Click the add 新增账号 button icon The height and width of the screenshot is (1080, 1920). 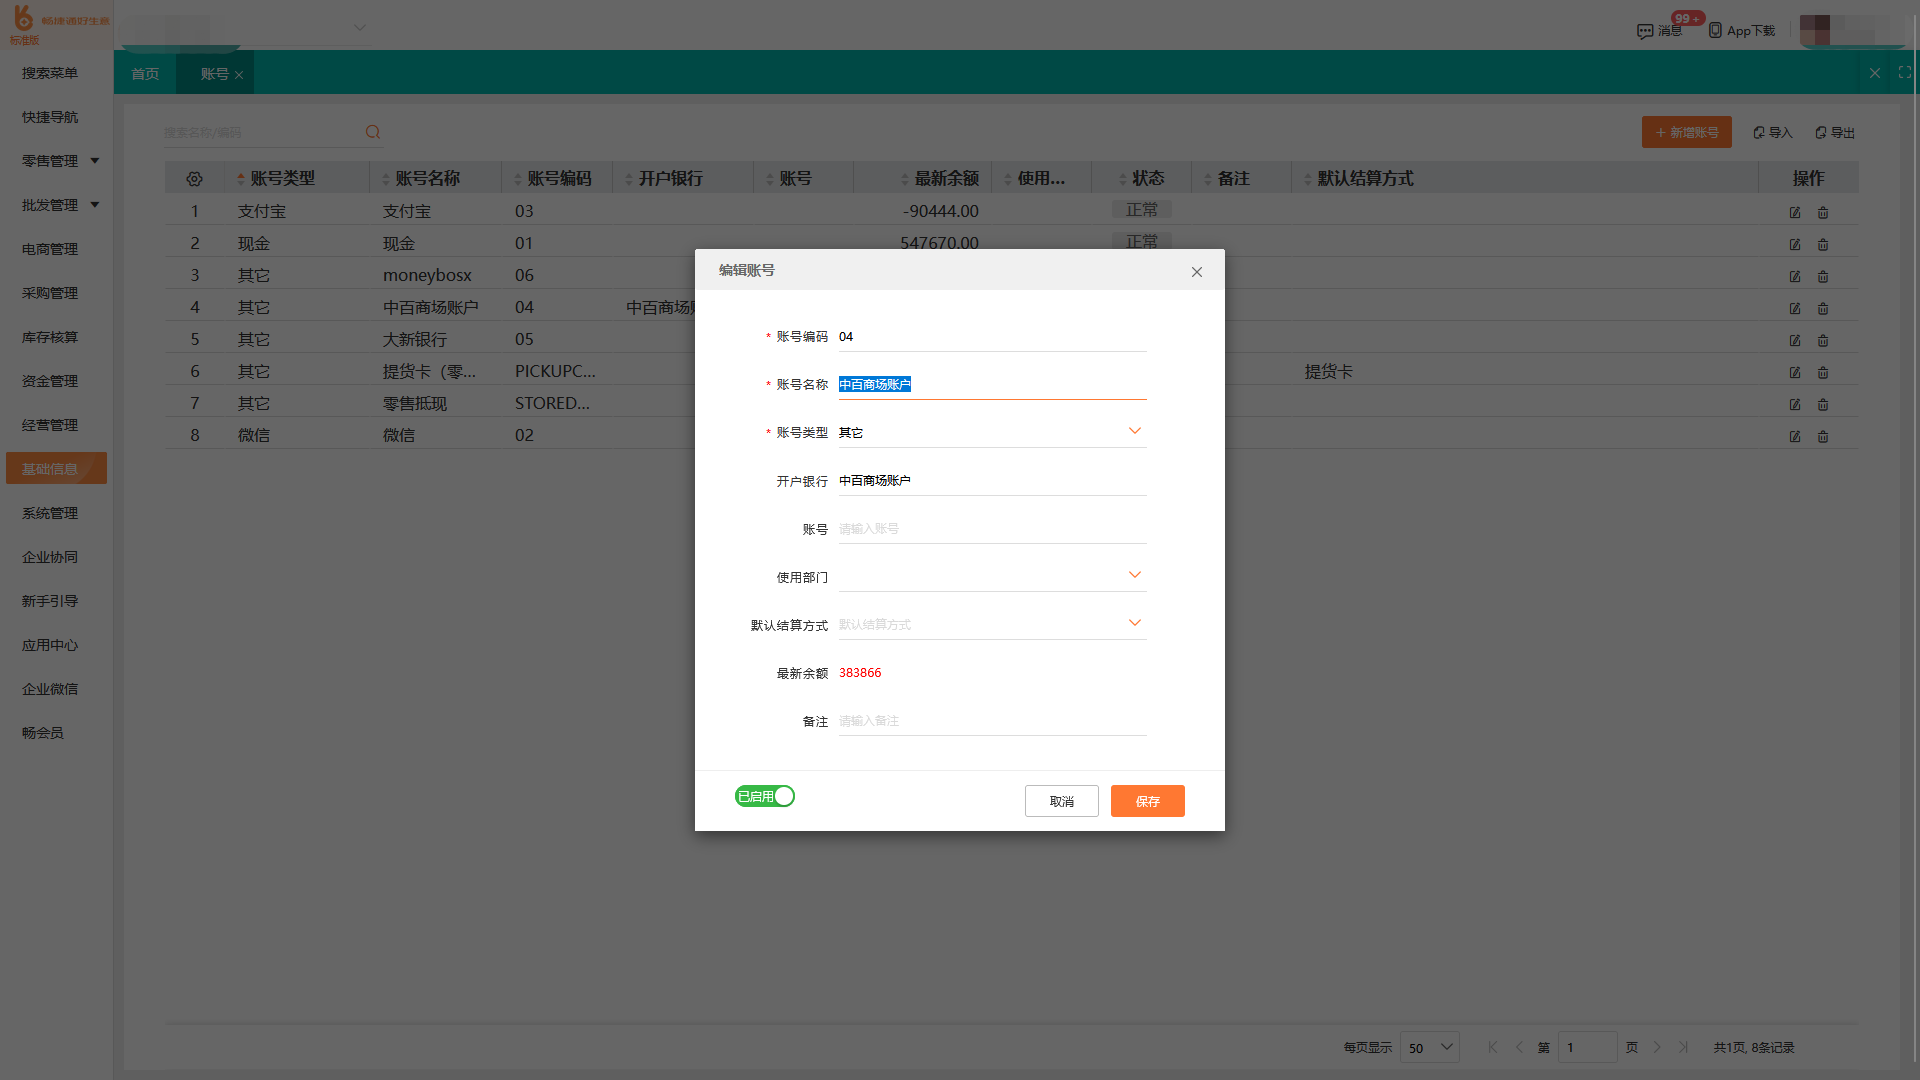[x=1687, y=132]
